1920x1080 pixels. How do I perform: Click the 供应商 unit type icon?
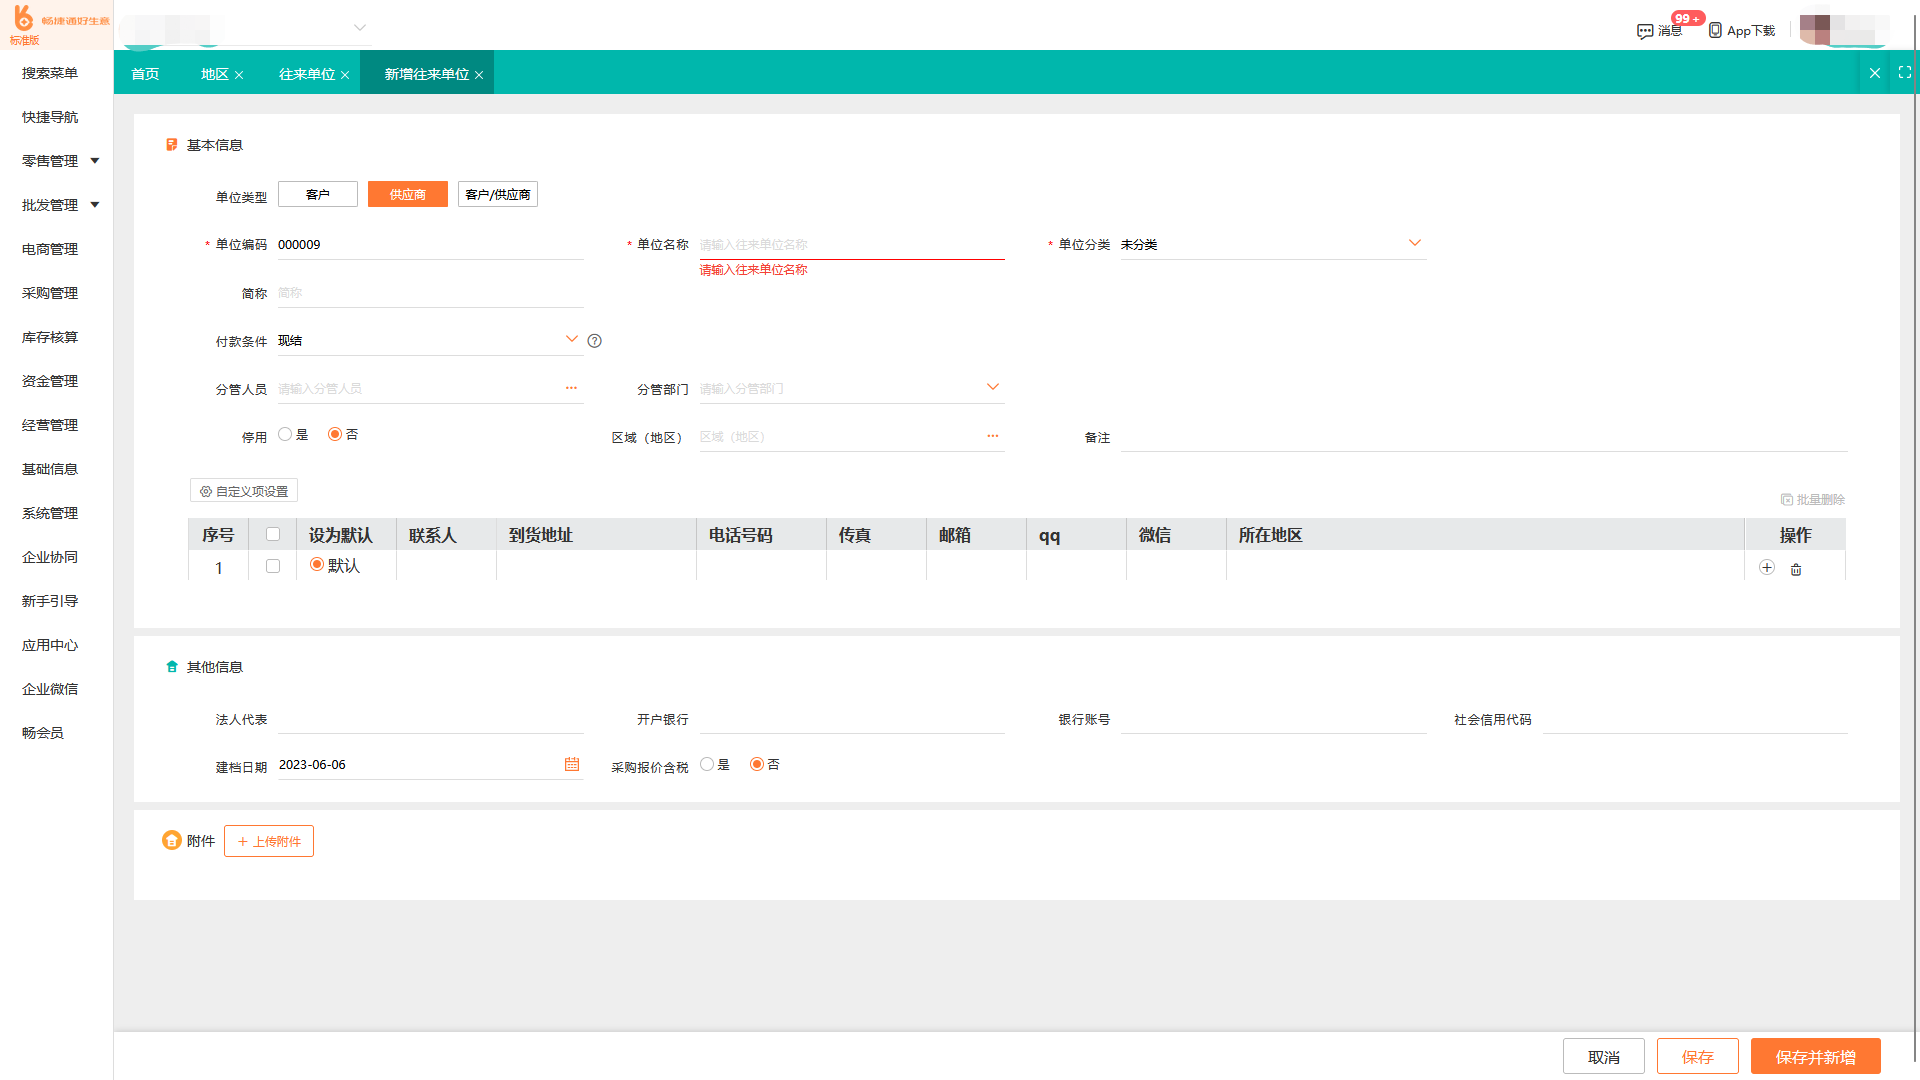pos(406,195)
